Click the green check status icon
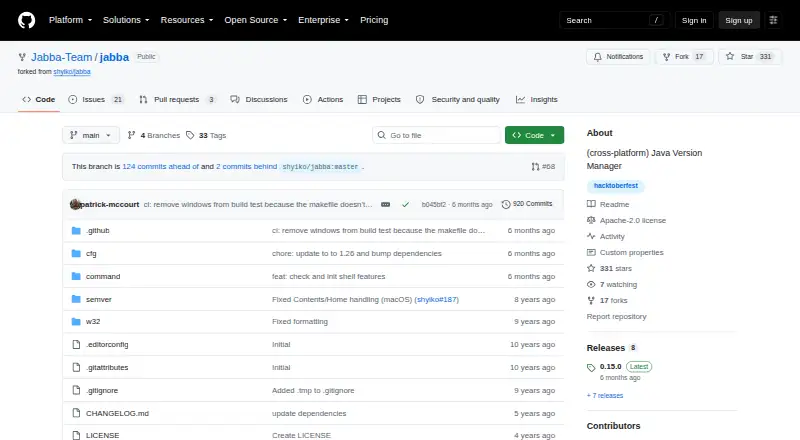The height and width of the screenshot is (440, 800). pyautogui.click(x=405, y=204)
